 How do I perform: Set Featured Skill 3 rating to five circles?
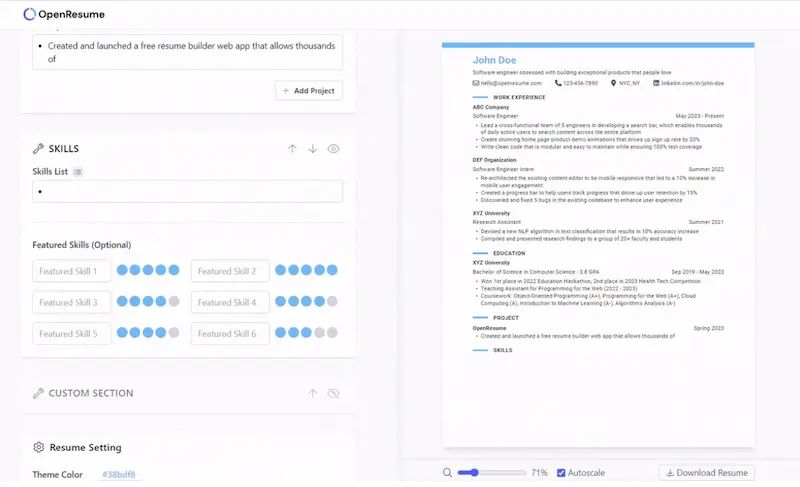click(174, 302)
